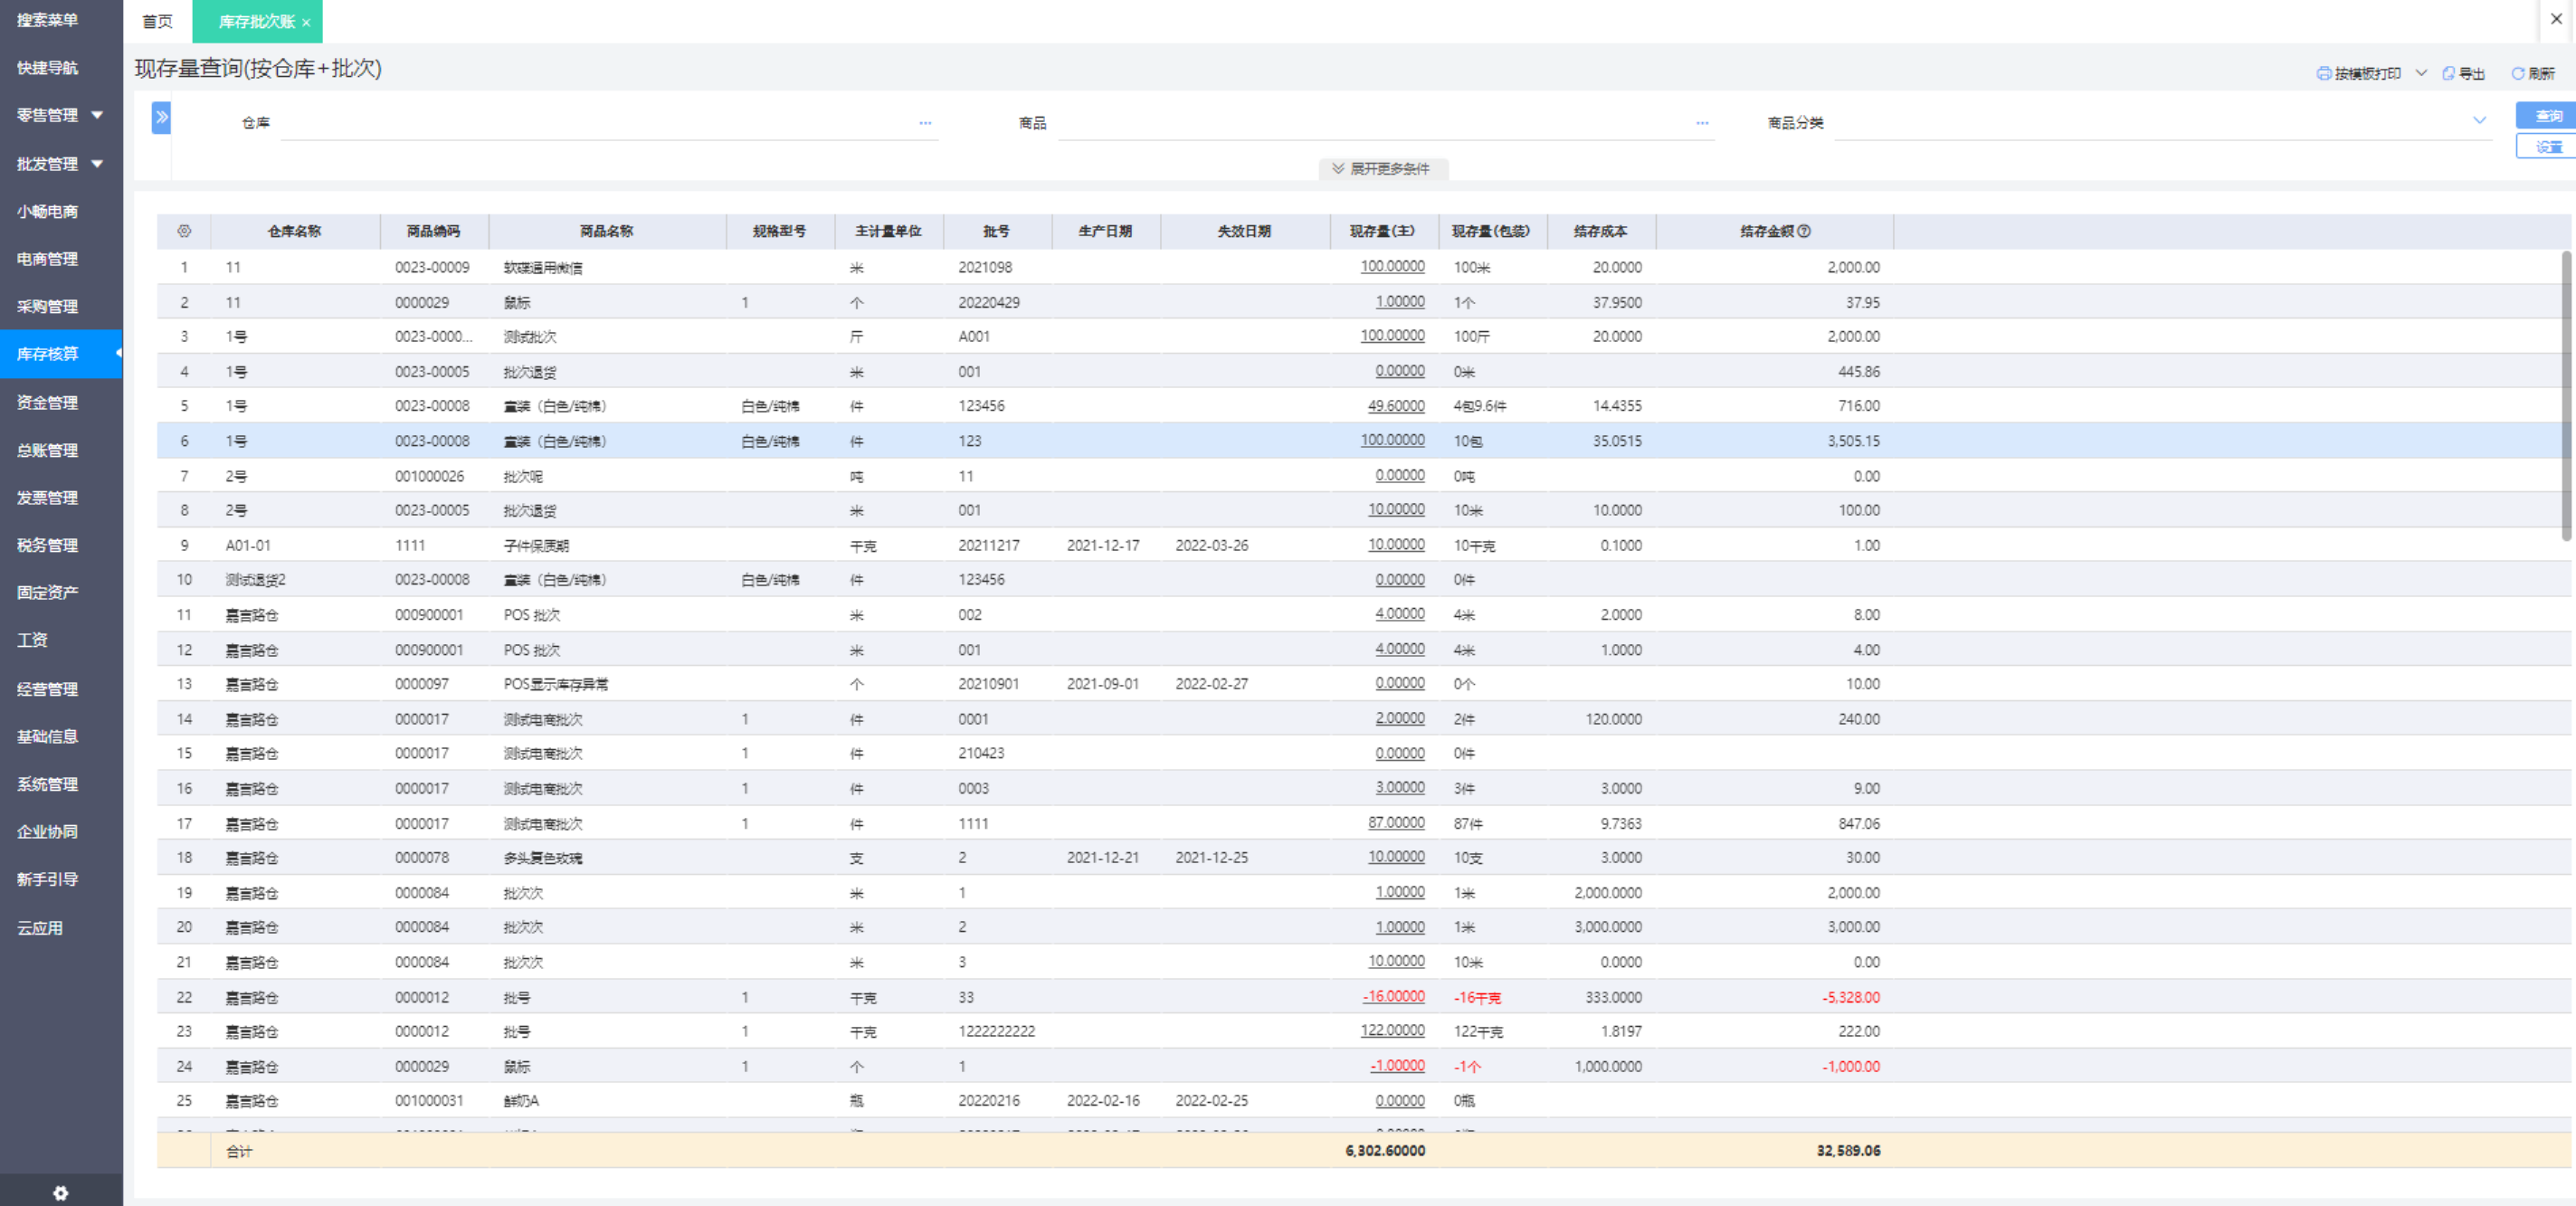This screenshot has height=1206, width=2576.
Task: Click the 库存核查 sidebar icon
Action: coord(61,353)
